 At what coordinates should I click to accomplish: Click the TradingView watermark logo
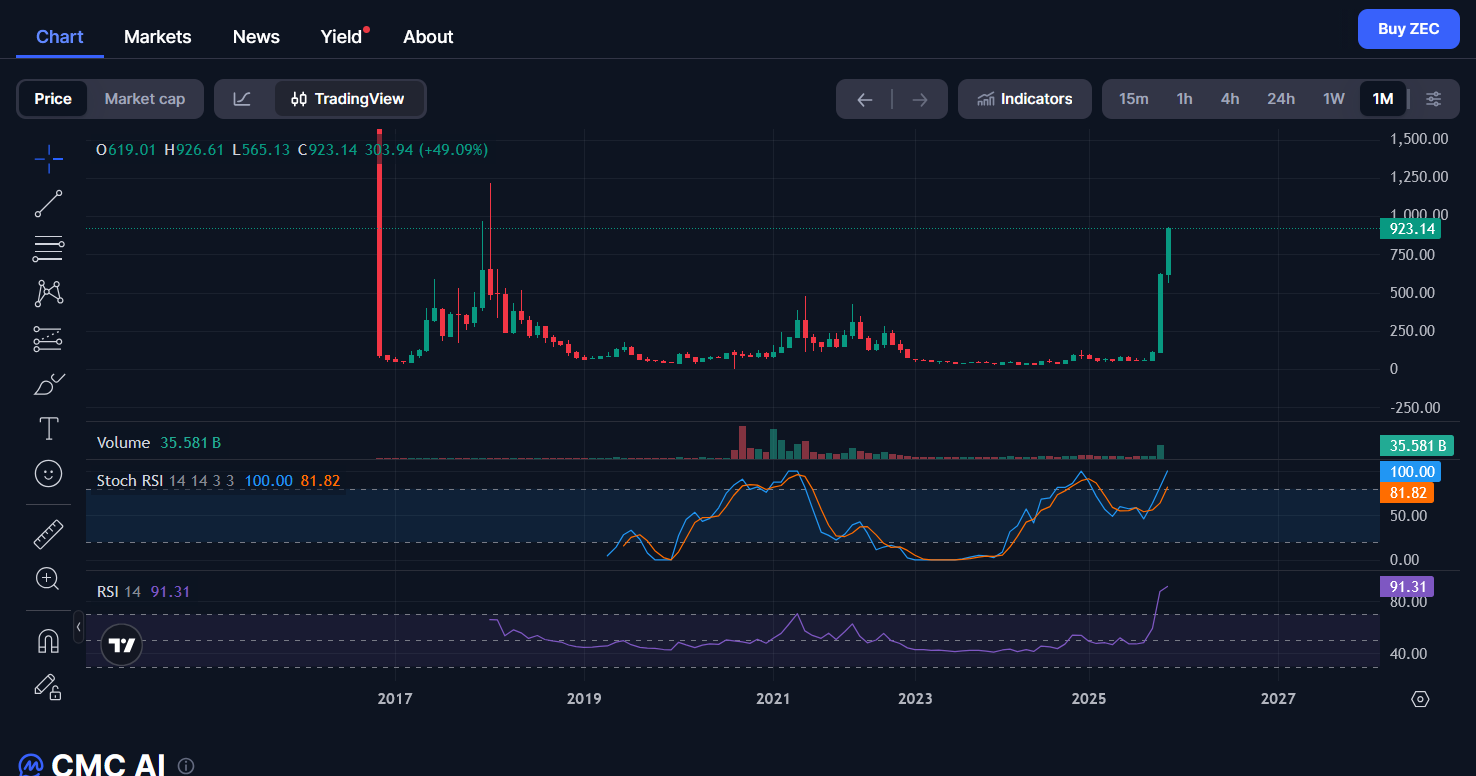pyautogui.click(x=120, y=645)
